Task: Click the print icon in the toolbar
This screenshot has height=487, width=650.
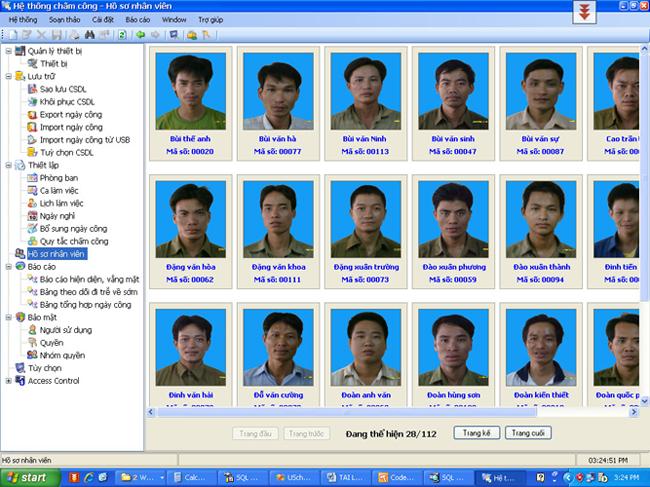Action: click(74, 34)
